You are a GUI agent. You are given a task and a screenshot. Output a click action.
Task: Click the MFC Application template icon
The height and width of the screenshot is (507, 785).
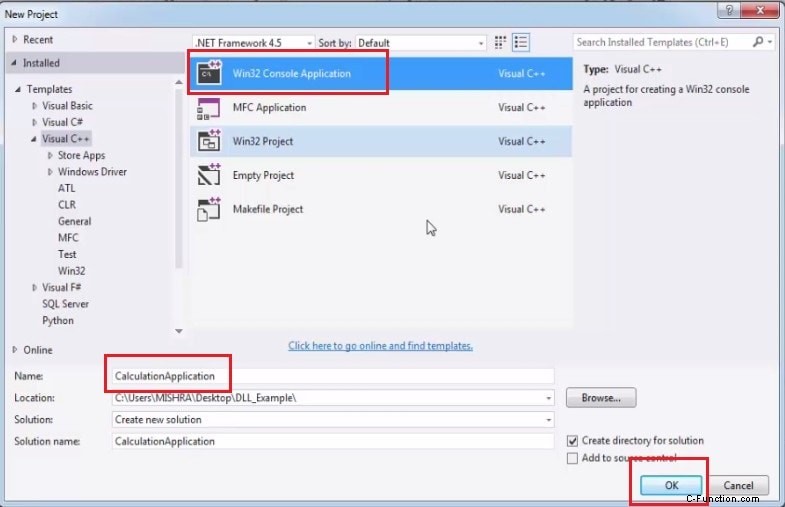pyautogui.click(x=209, y=107)
